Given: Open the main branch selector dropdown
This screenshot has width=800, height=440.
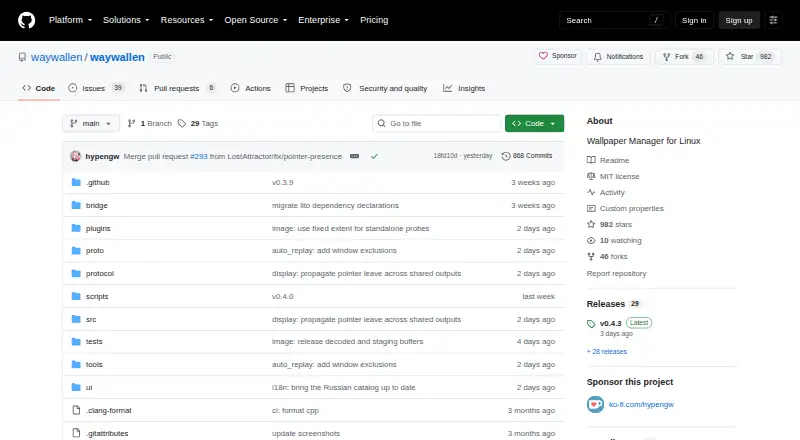Looking at the screenshot, I should point(91,124).
